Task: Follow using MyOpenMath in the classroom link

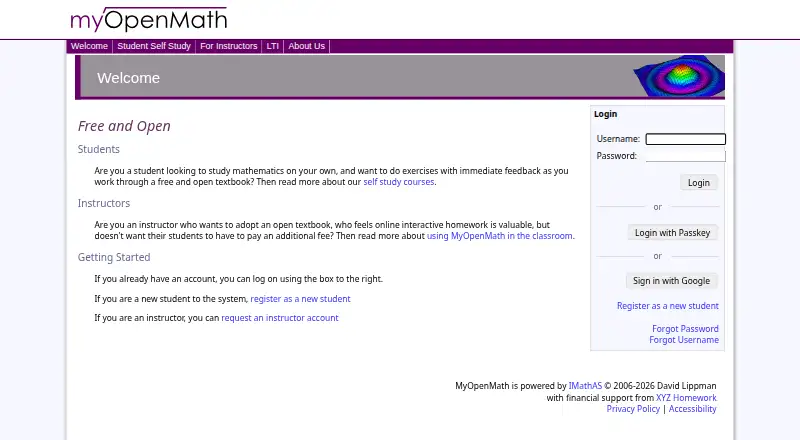Action: [499, 236]
